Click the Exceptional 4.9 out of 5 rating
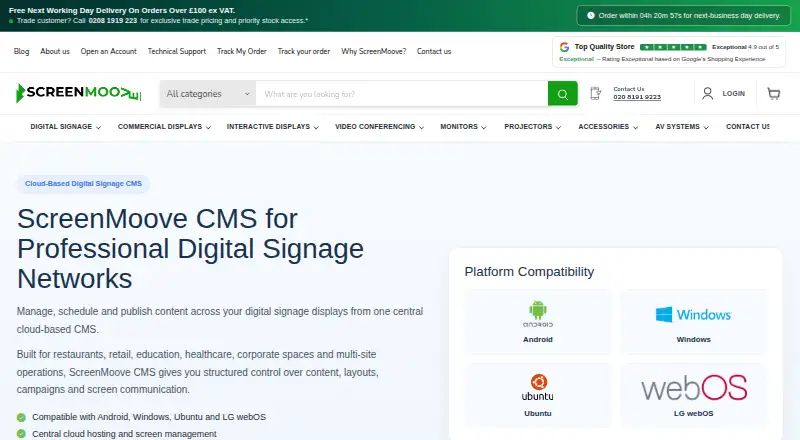 point(745,47)
